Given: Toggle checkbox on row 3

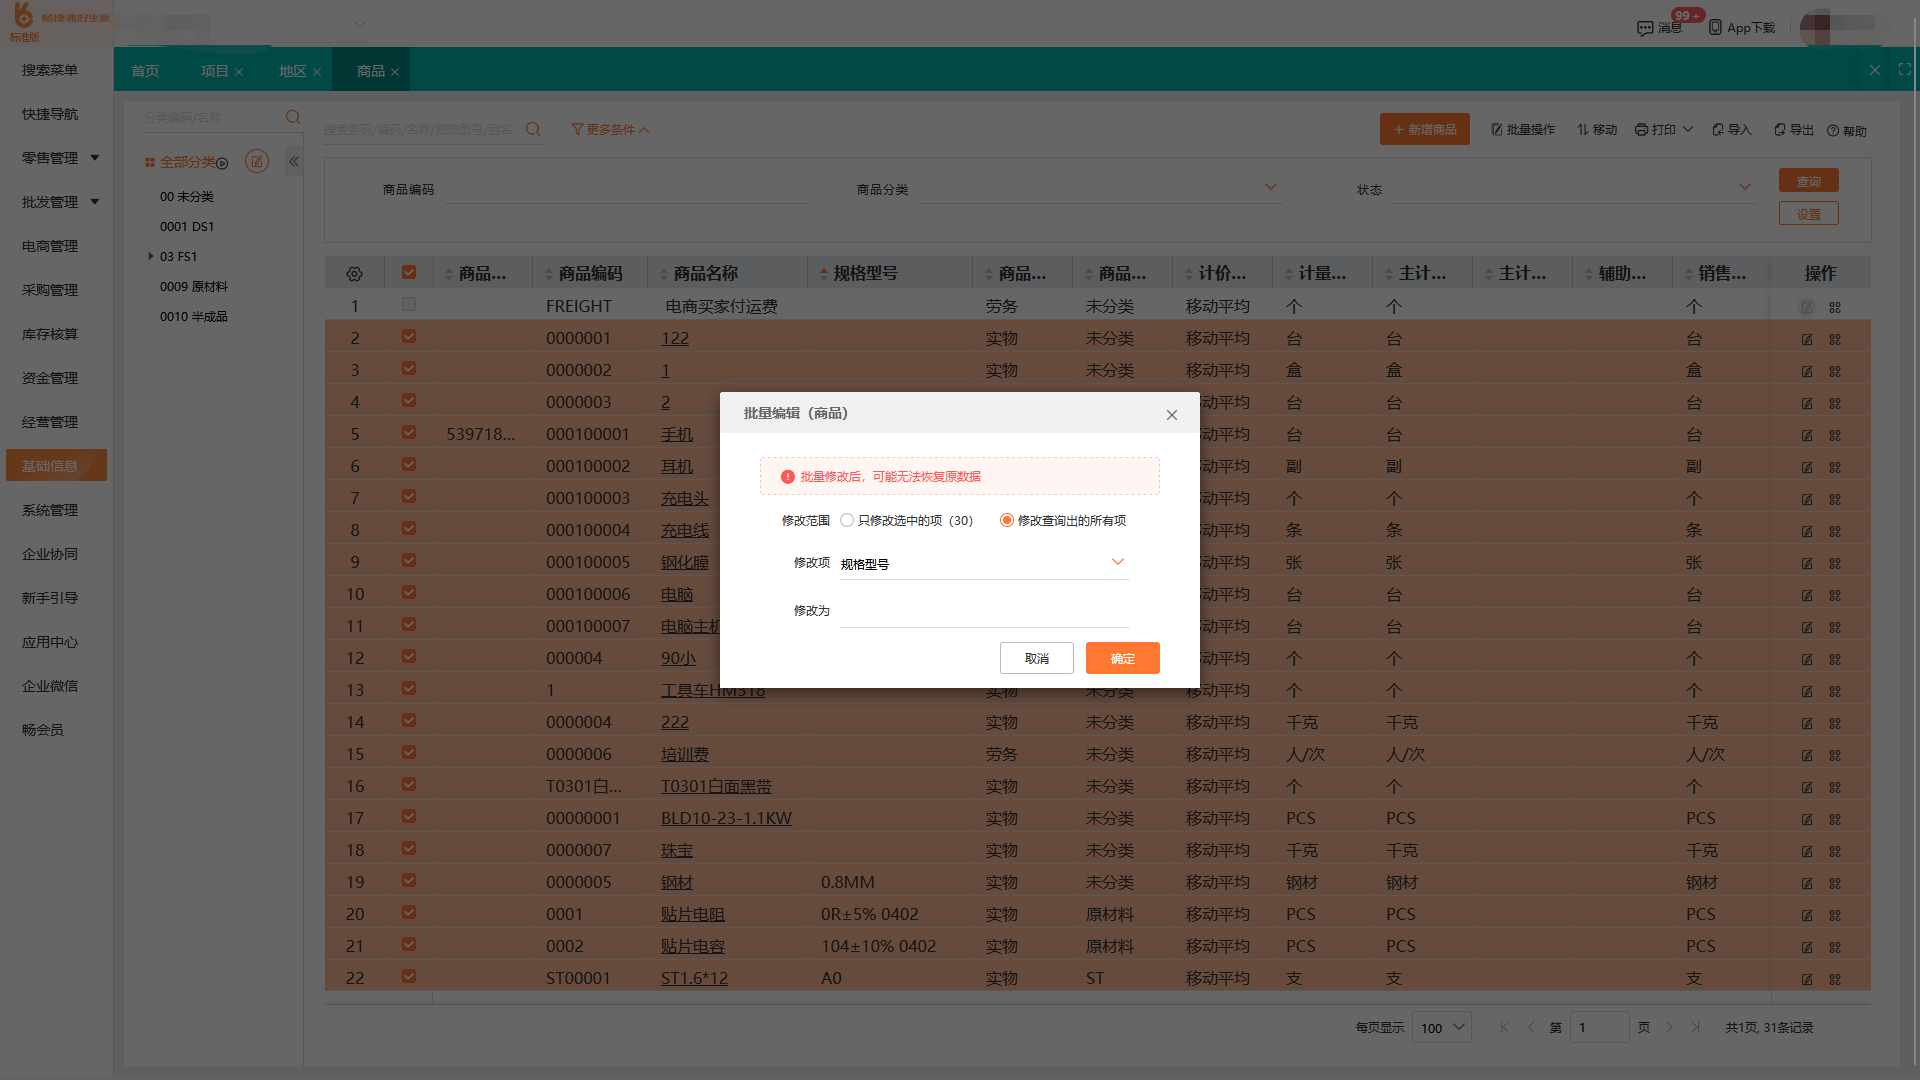Looking at the screenshot, I should [x=409, y=369].
